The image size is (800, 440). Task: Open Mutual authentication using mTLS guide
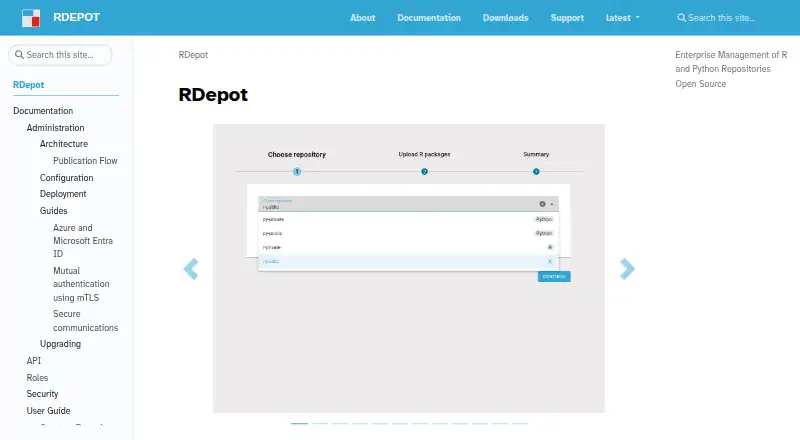tap(81, 284)
